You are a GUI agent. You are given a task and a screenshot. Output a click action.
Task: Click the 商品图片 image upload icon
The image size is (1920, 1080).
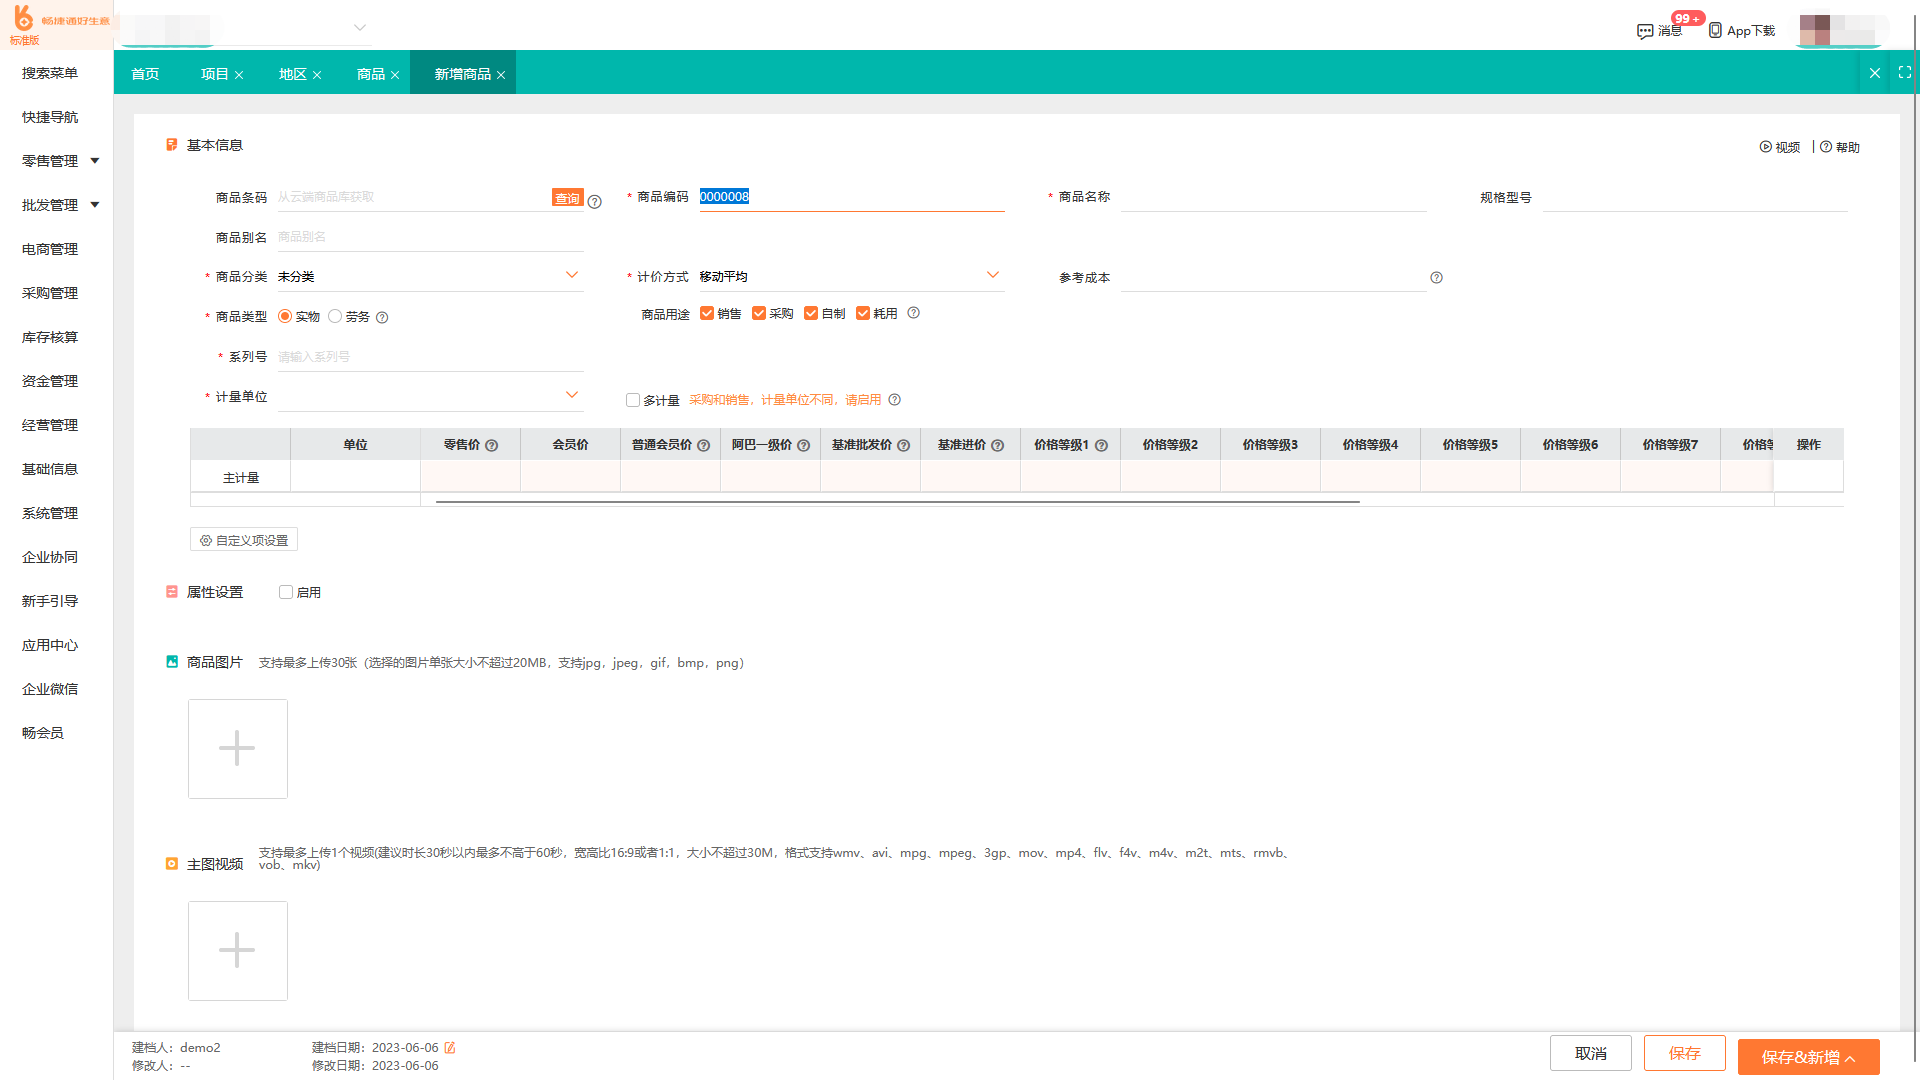[239, 748]
